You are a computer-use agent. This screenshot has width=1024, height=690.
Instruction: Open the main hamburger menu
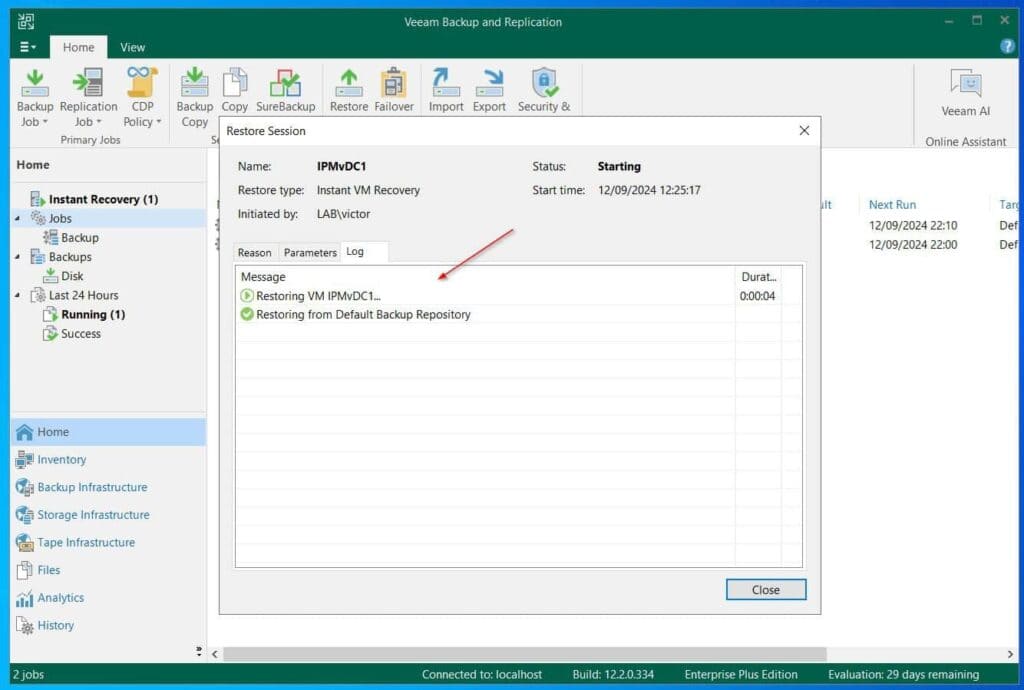(x=27, y=47)
